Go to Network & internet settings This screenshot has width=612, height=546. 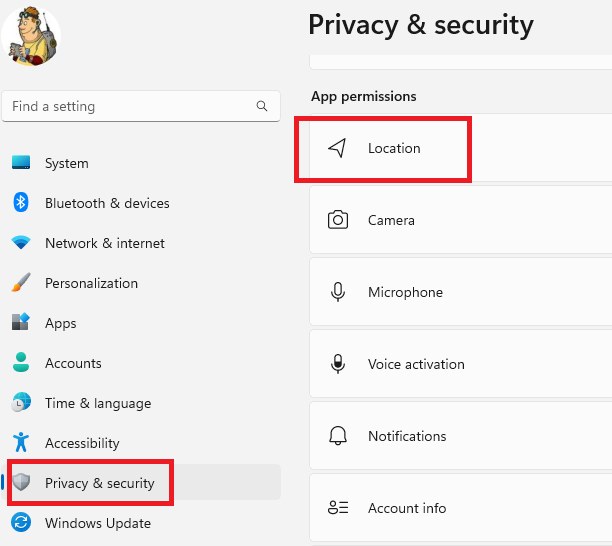pyautogui.click(x=104, y=243)
